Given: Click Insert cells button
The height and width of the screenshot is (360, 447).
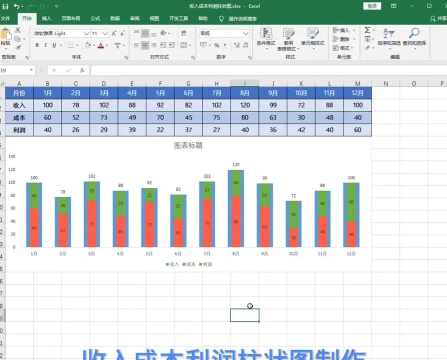Looking at the screenshot, I should pos(343,30).
